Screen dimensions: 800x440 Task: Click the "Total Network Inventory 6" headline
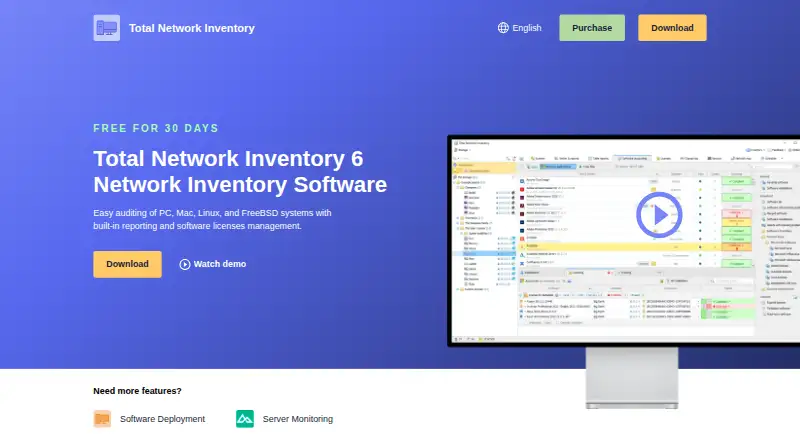[228, 158]
